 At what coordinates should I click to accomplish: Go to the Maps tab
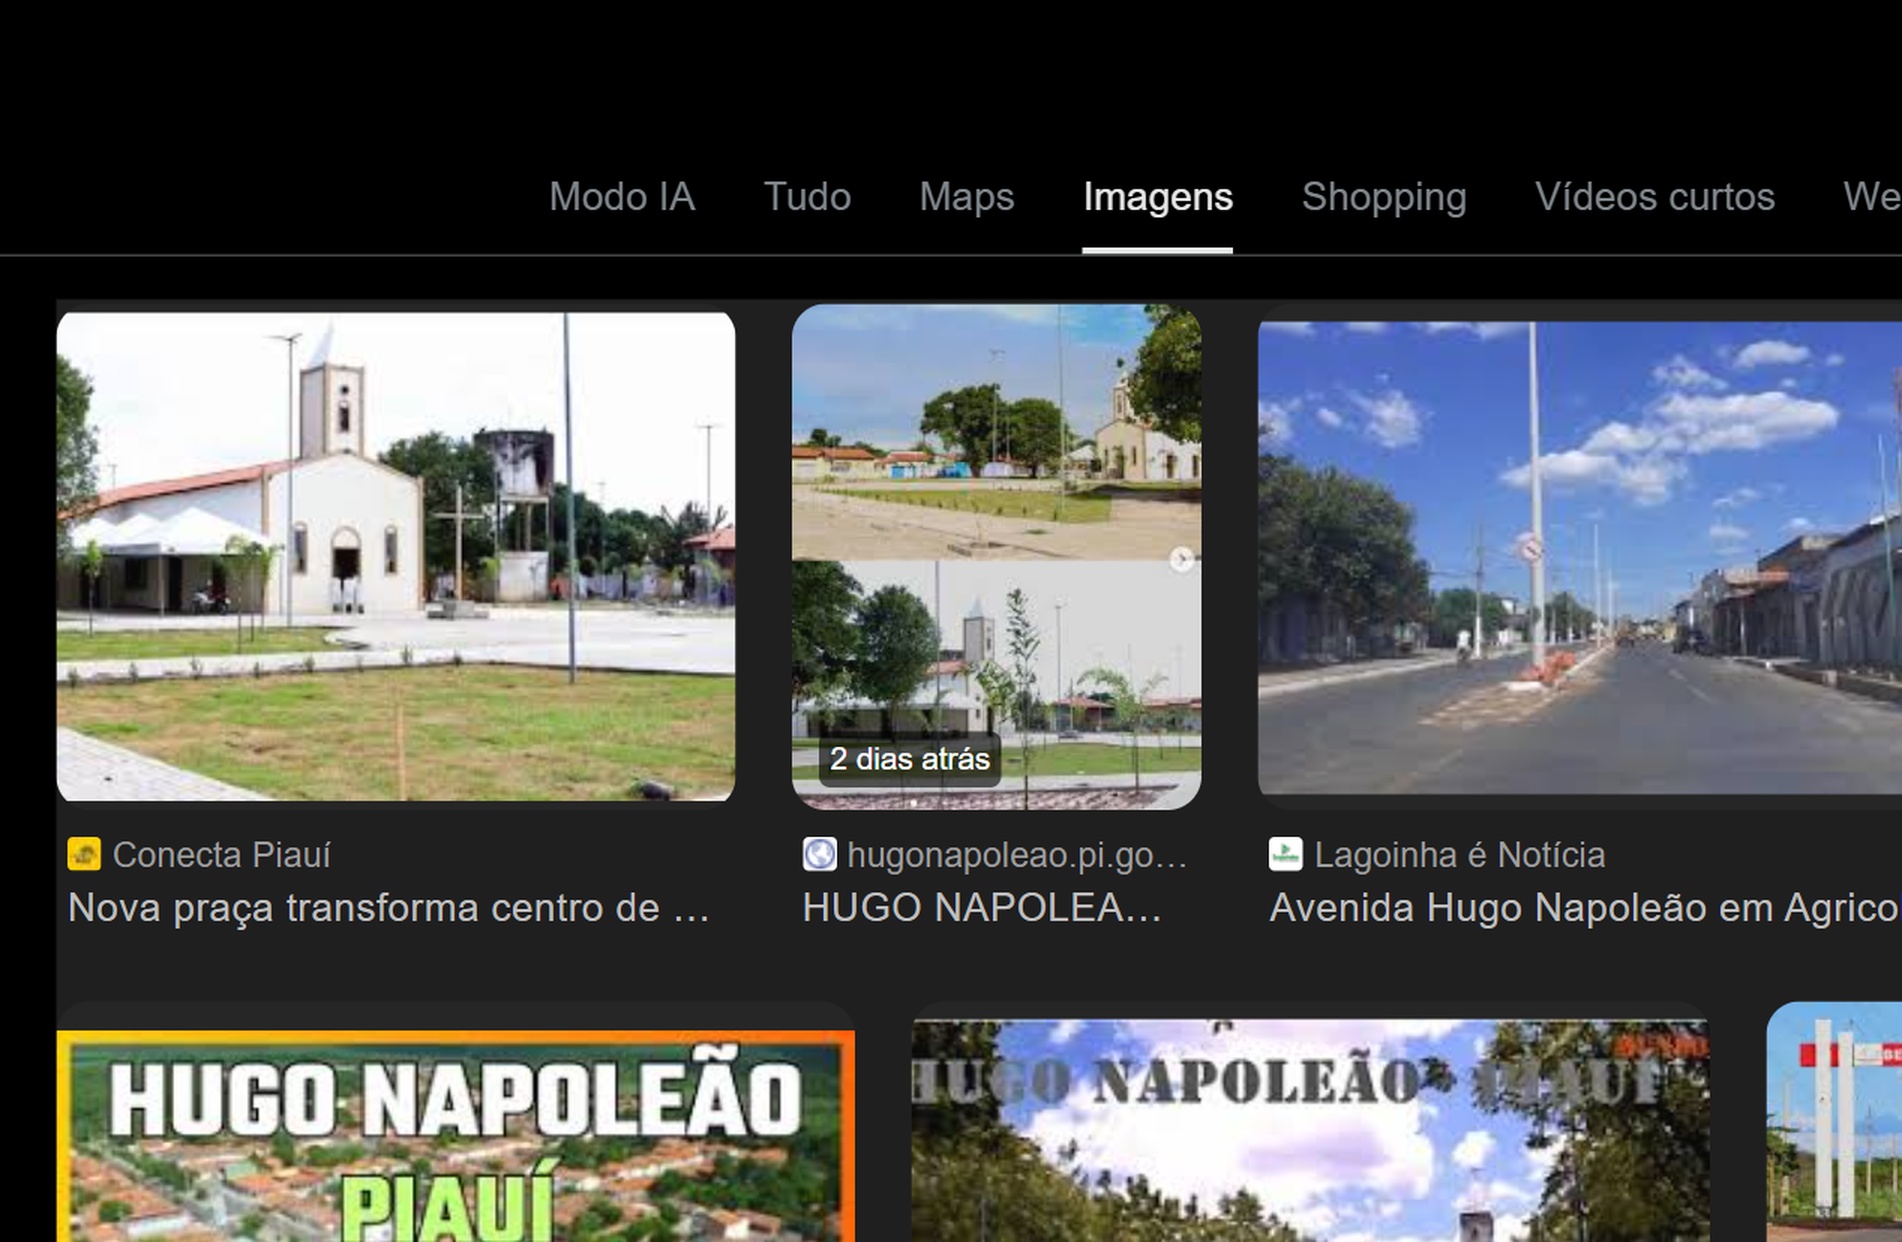pos(966,197)
